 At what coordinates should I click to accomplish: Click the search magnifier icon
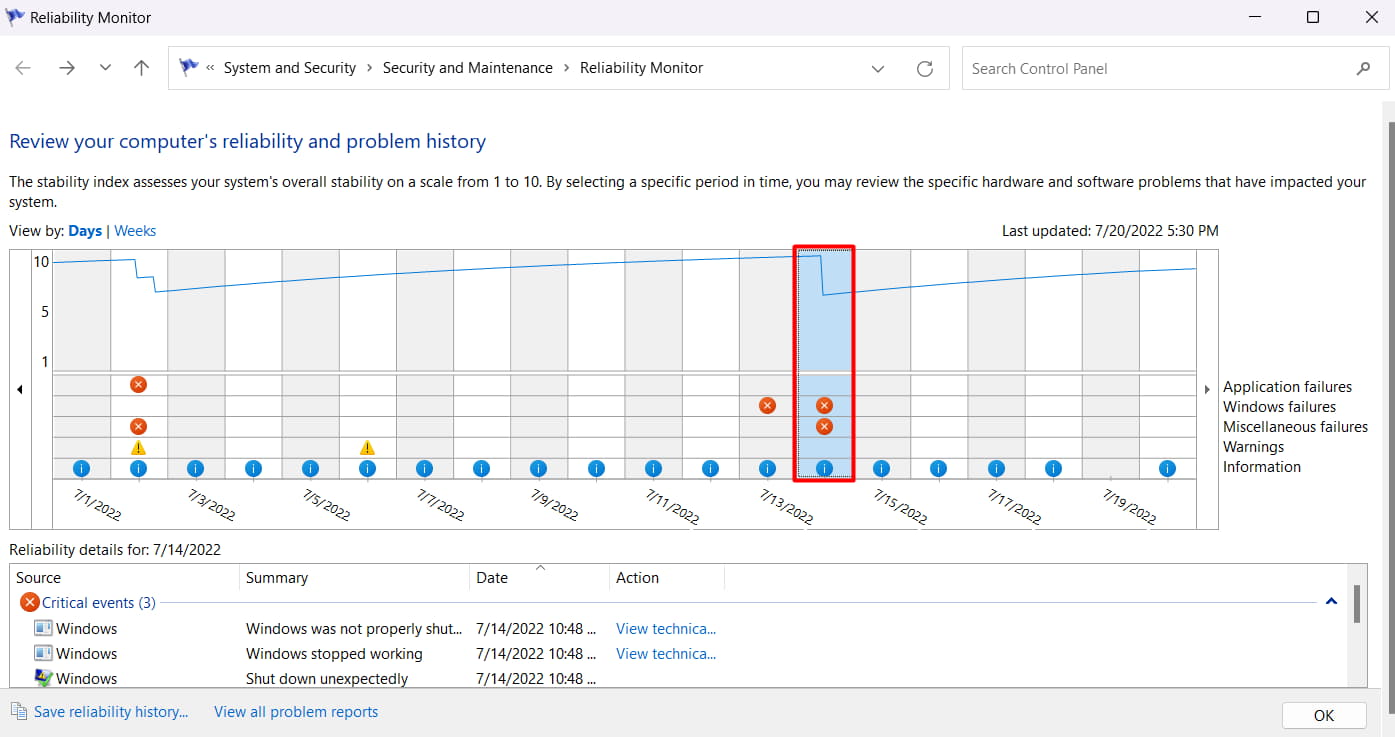1364,68
